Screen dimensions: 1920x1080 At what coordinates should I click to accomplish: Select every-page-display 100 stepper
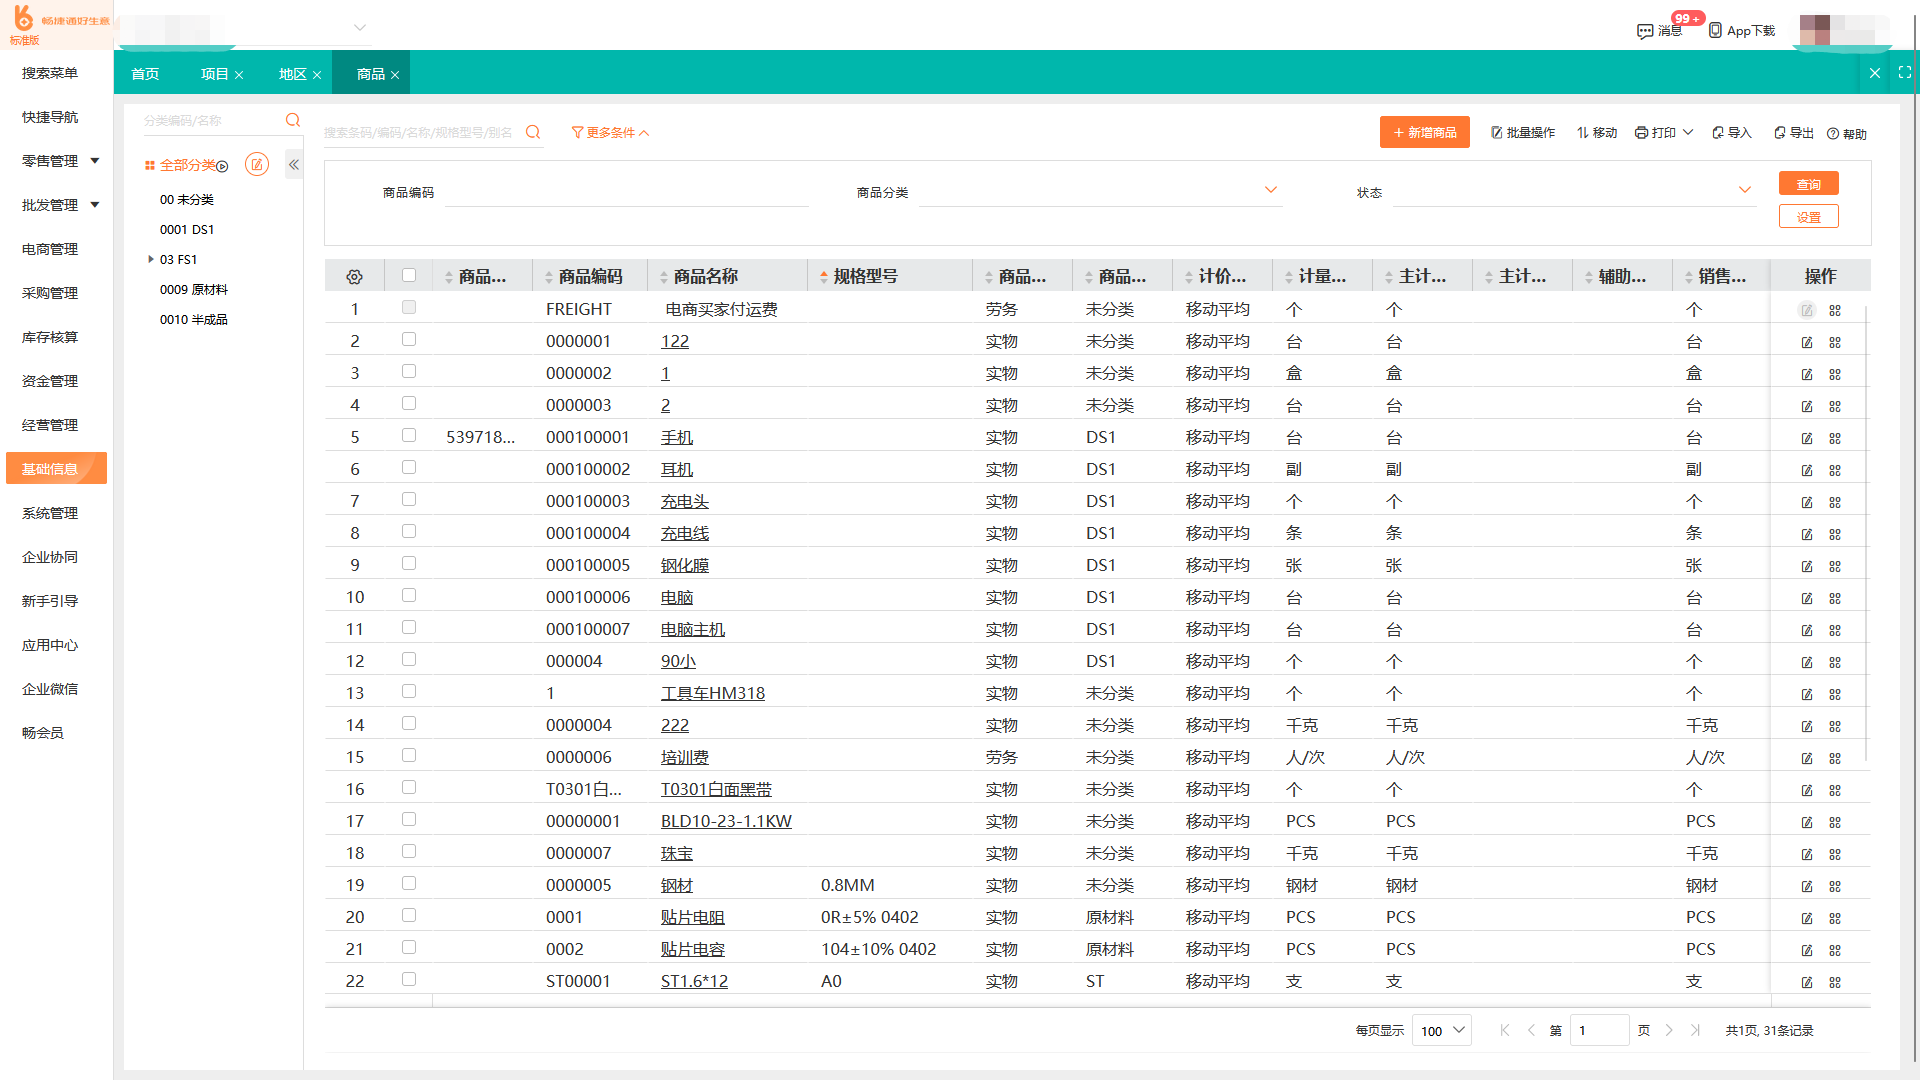(1439, 1029)
